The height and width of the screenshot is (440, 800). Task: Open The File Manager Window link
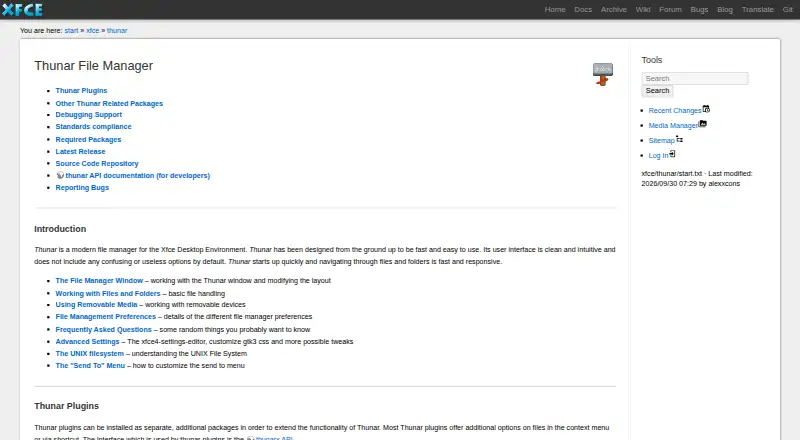[x=99, y=280]
